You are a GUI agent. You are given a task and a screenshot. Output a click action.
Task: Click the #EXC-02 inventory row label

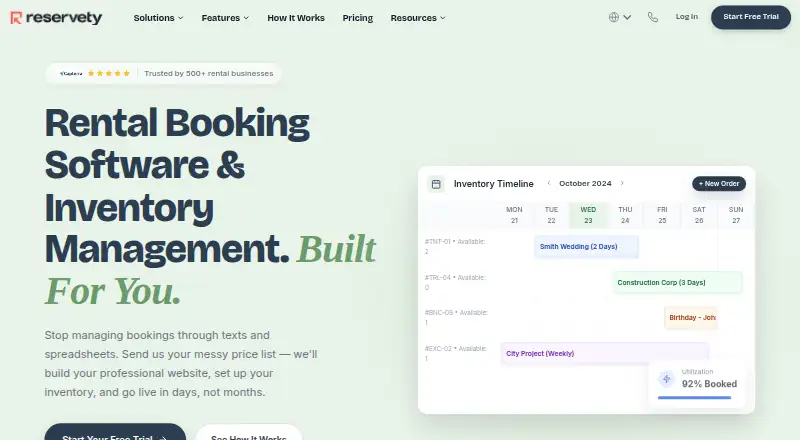(x=456, y=353)
